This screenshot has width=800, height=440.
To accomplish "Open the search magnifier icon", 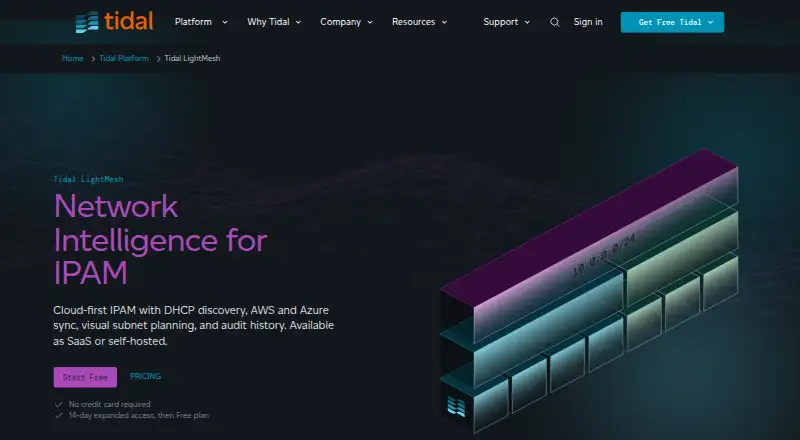I will point(555,22).
